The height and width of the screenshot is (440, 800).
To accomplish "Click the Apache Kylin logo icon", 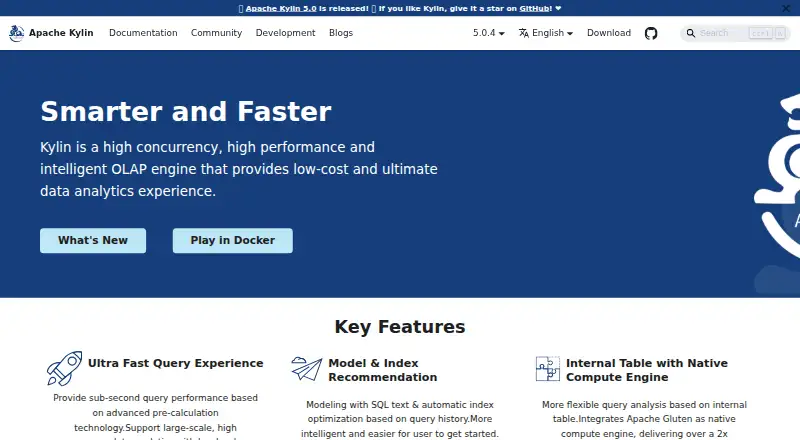I will click(x=16, y=33).
